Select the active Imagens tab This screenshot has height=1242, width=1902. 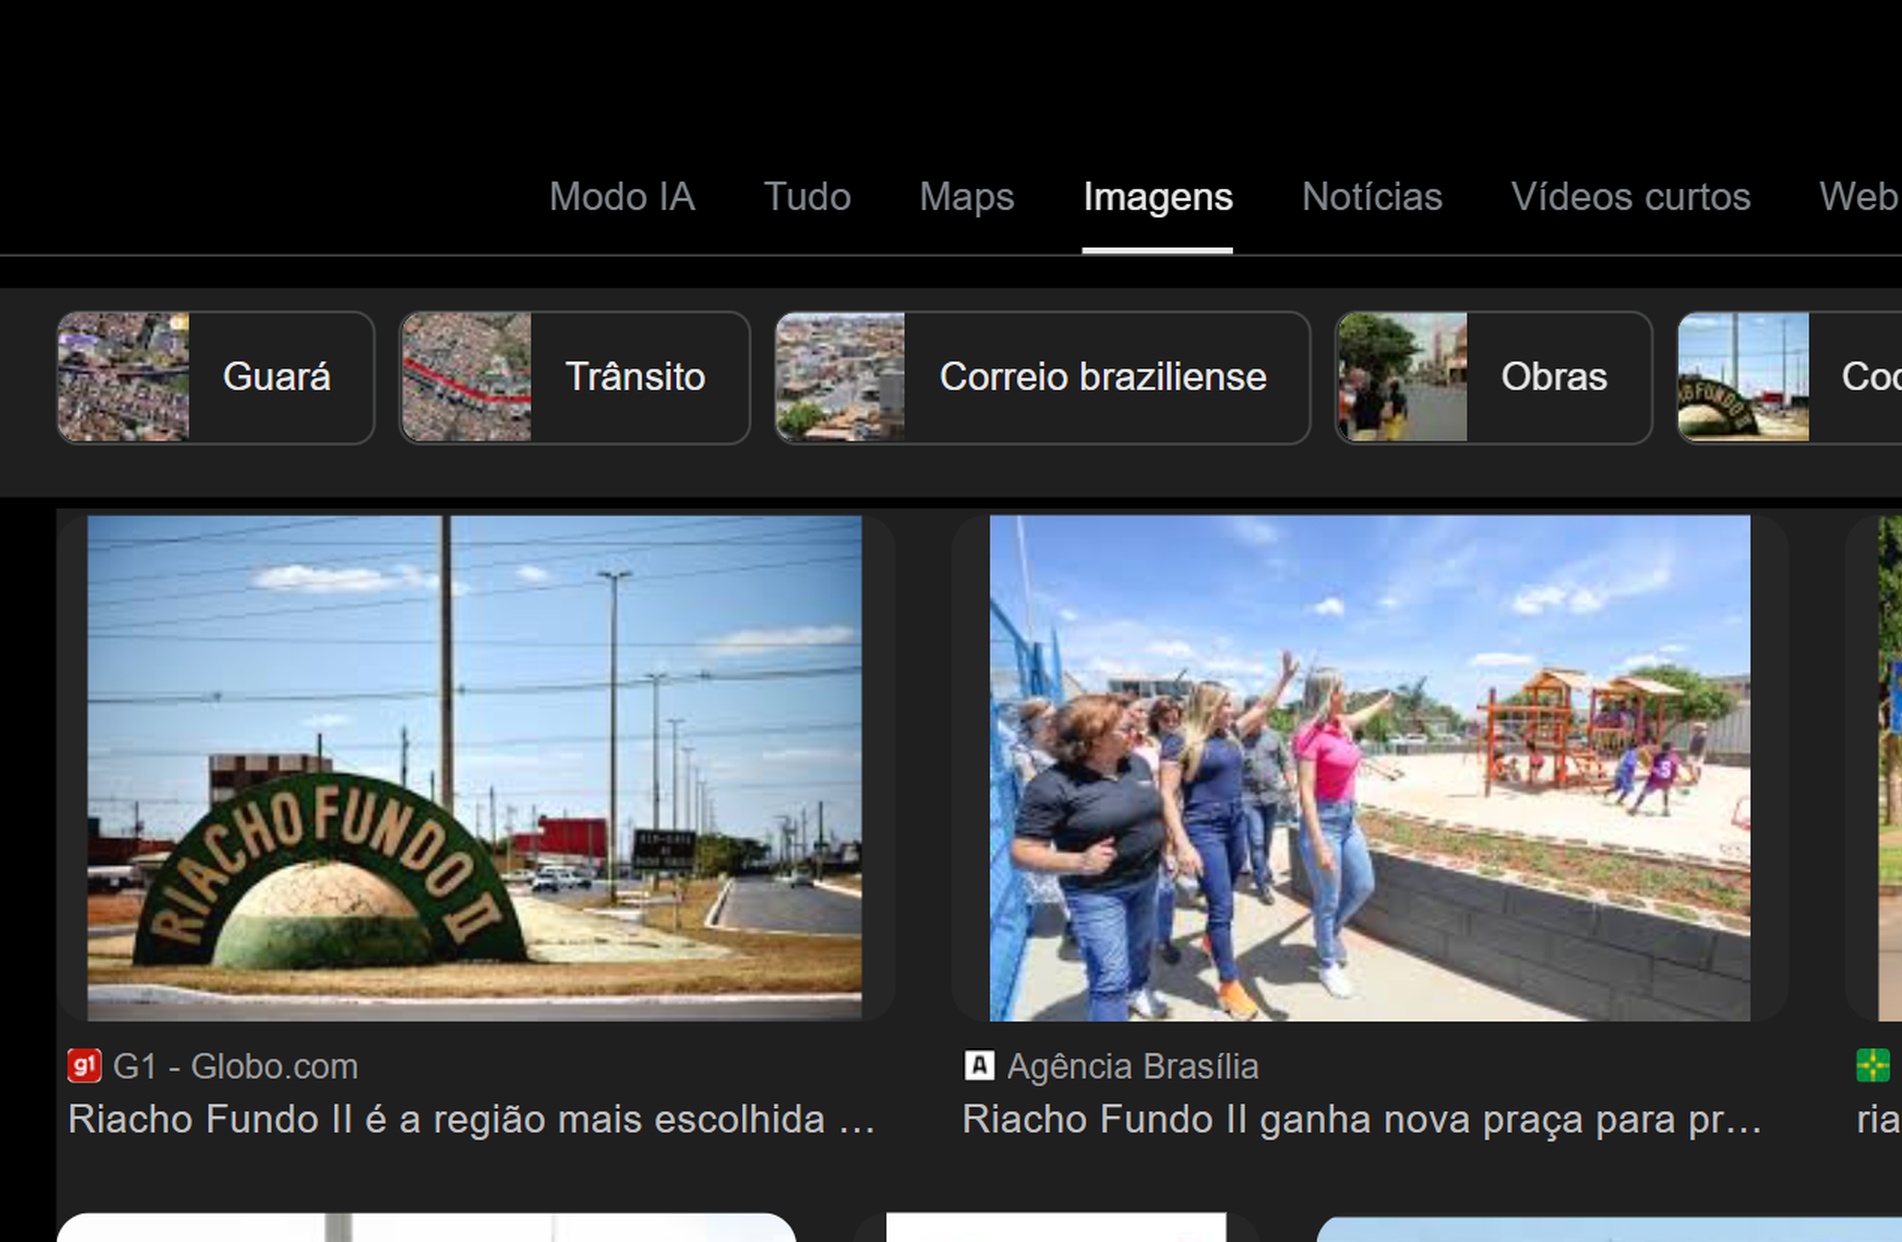tap(1157, 197)
